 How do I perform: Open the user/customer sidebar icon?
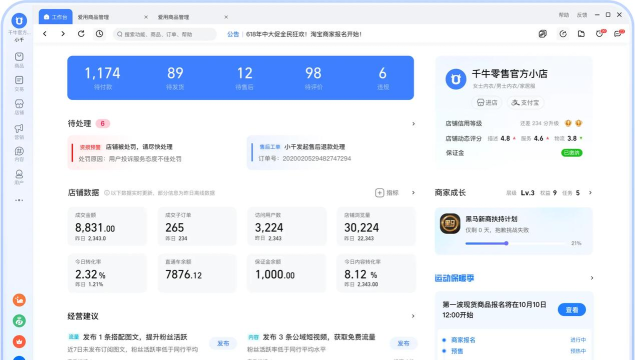click(19, 174)
